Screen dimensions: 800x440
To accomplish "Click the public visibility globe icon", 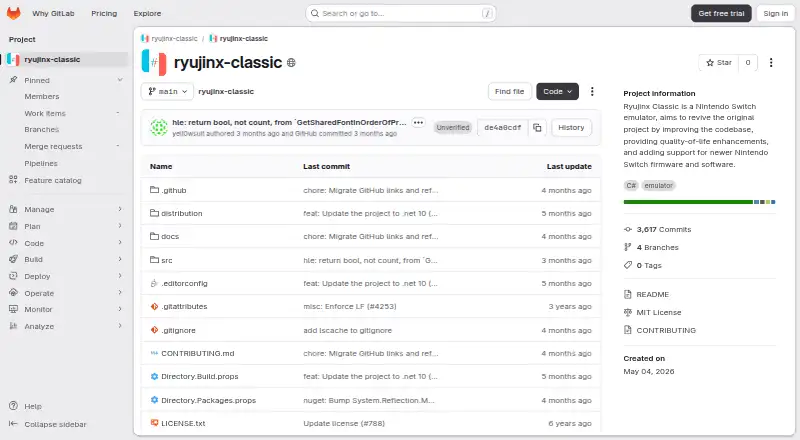I will (291, 63).
